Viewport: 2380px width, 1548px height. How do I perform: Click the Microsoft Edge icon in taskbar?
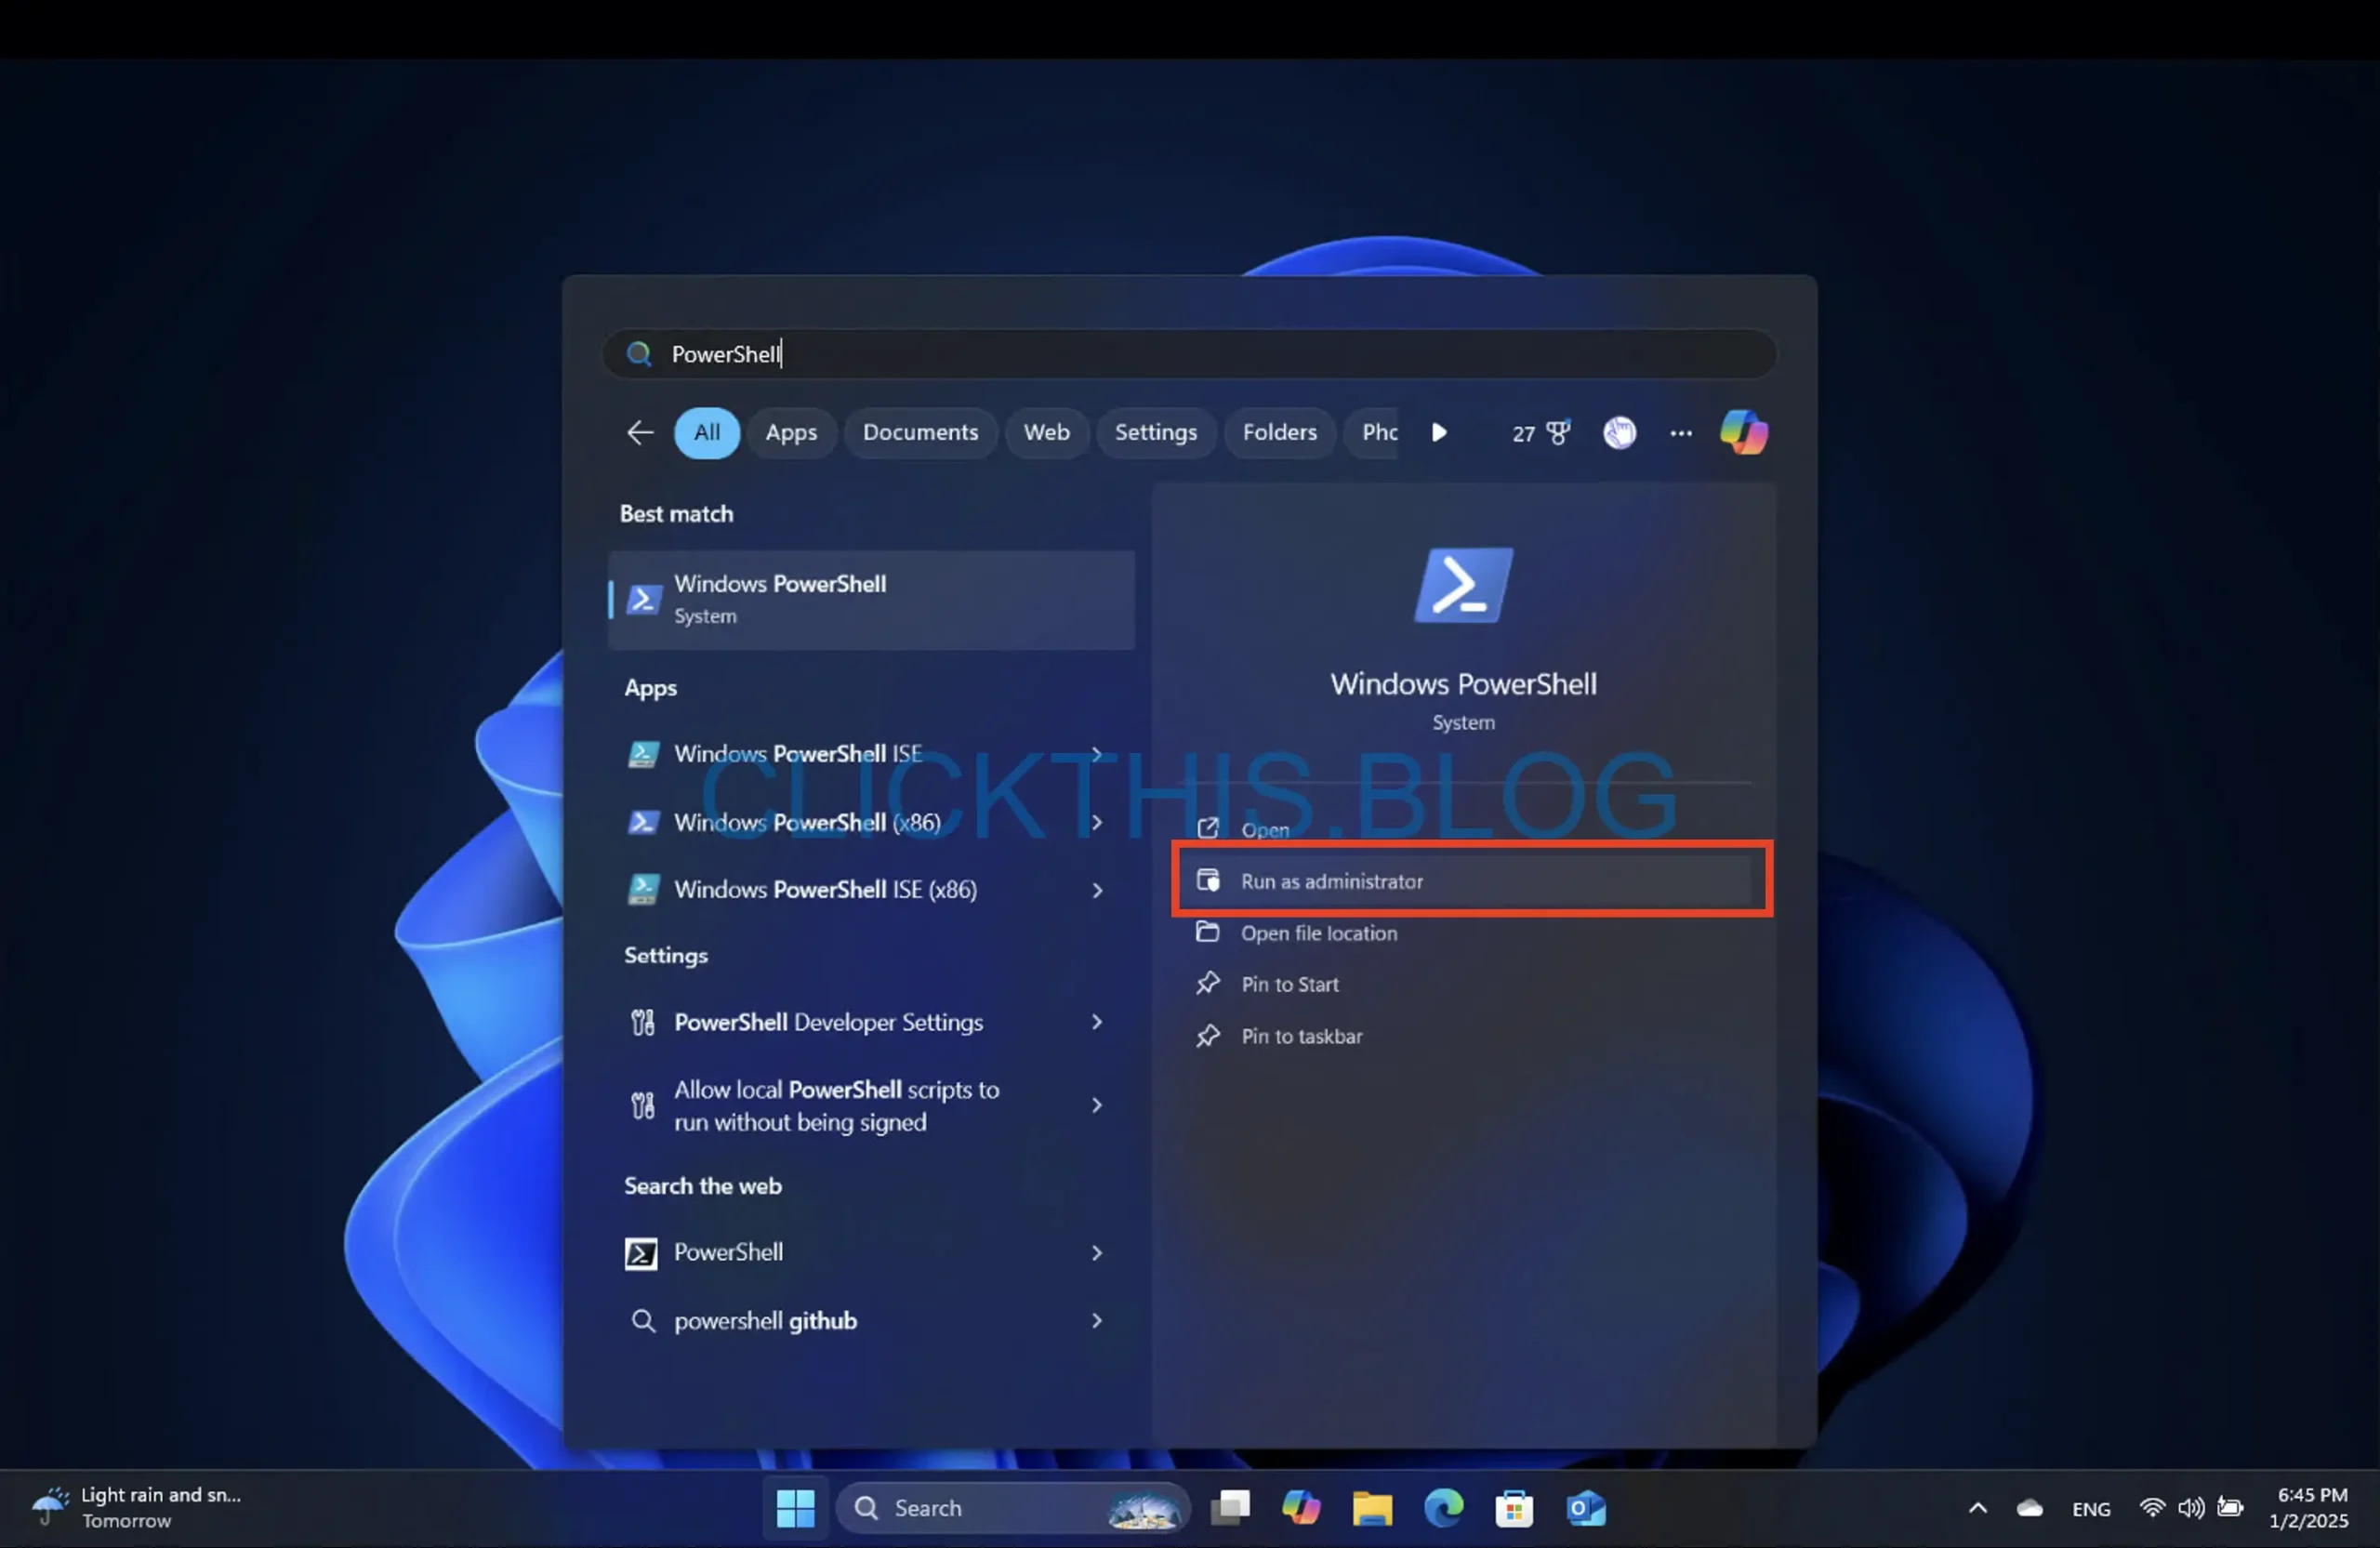coord(1443,1504)
